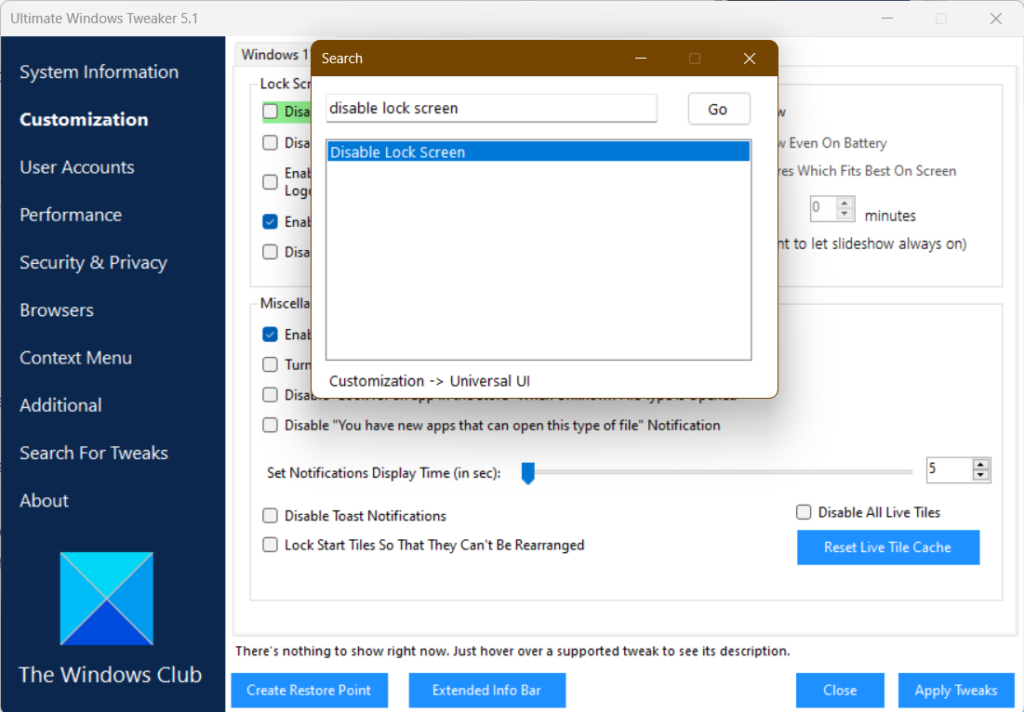Open Search For Tweaks

pos(94,453)
